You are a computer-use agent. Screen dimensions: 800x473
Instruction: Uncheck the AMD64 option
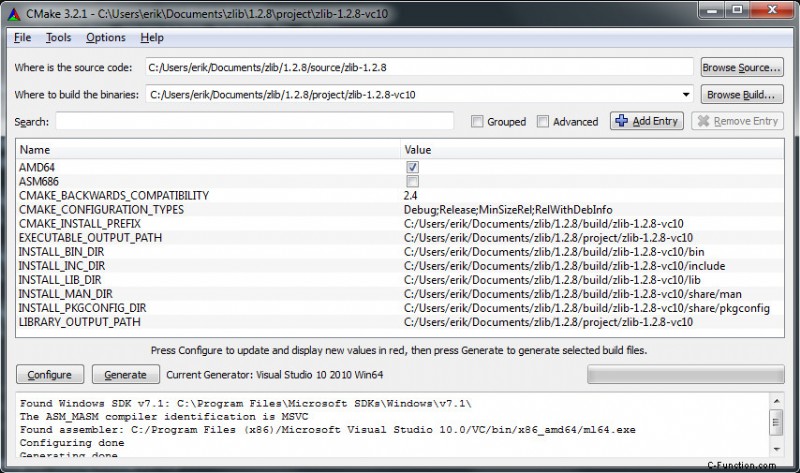(412, 167)
